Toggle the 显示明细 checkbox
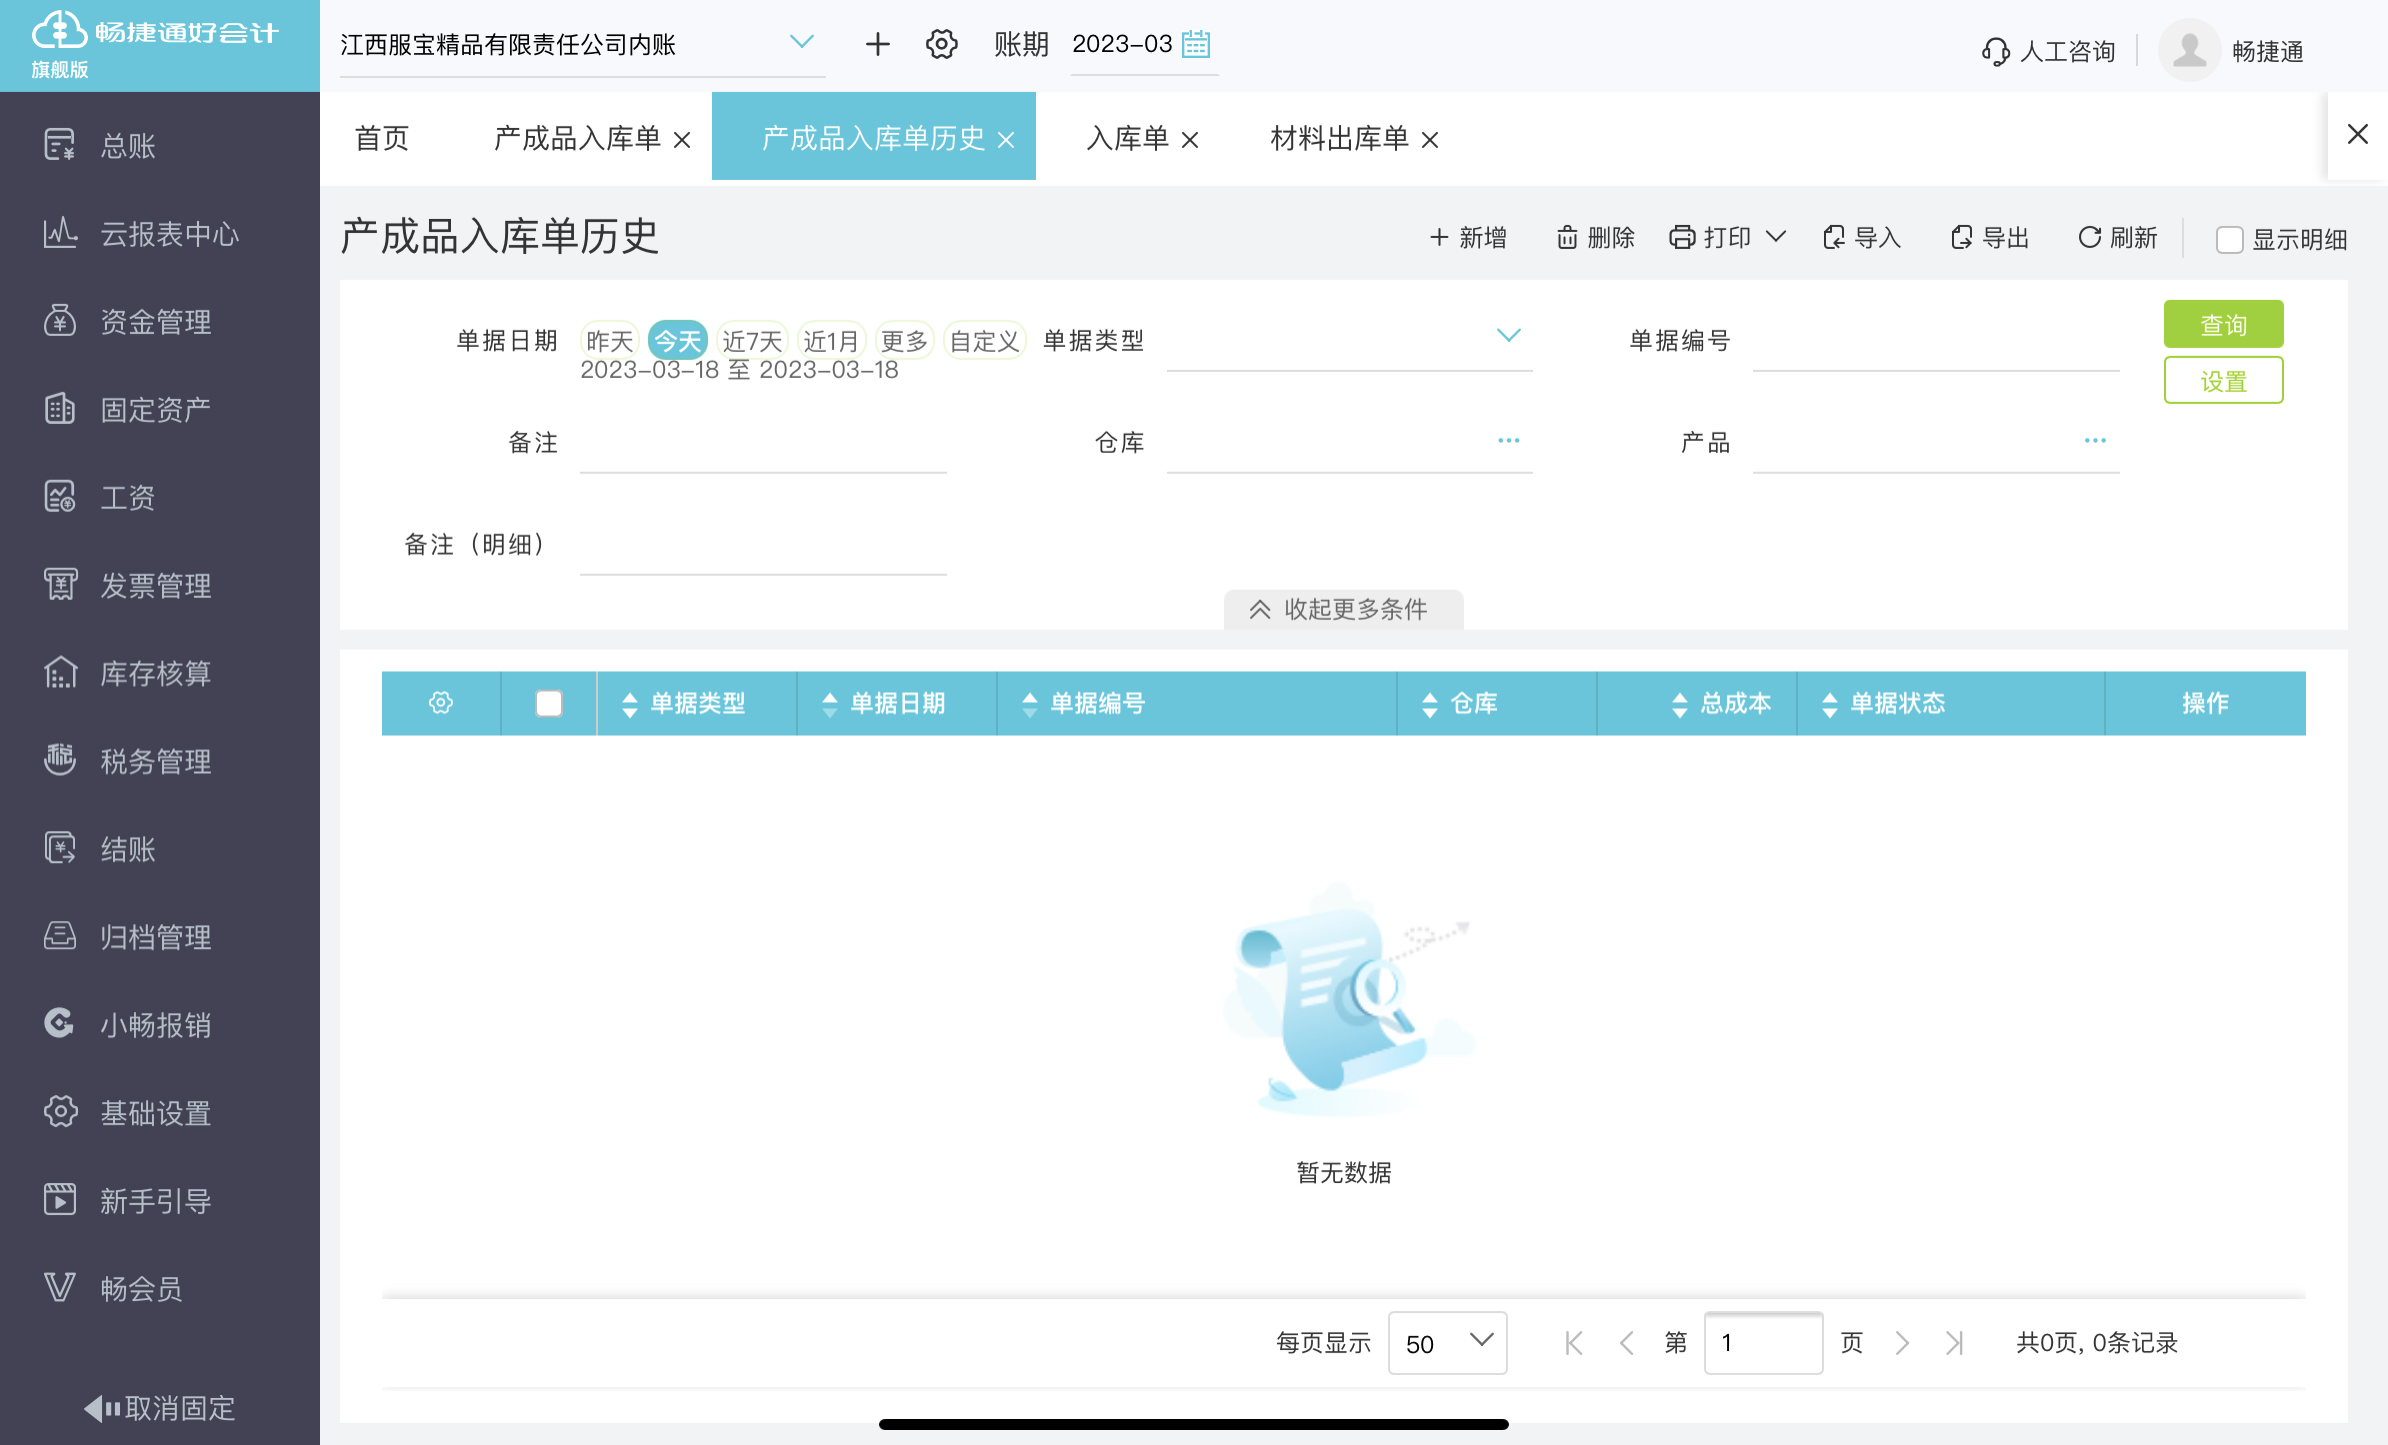 (2228, 239)
